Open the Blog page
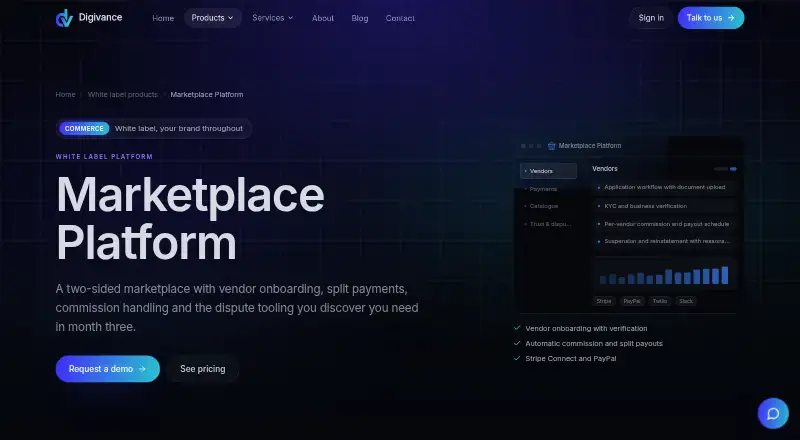The image size is (800, 440). pyautogui.click(x=360, y=18)
